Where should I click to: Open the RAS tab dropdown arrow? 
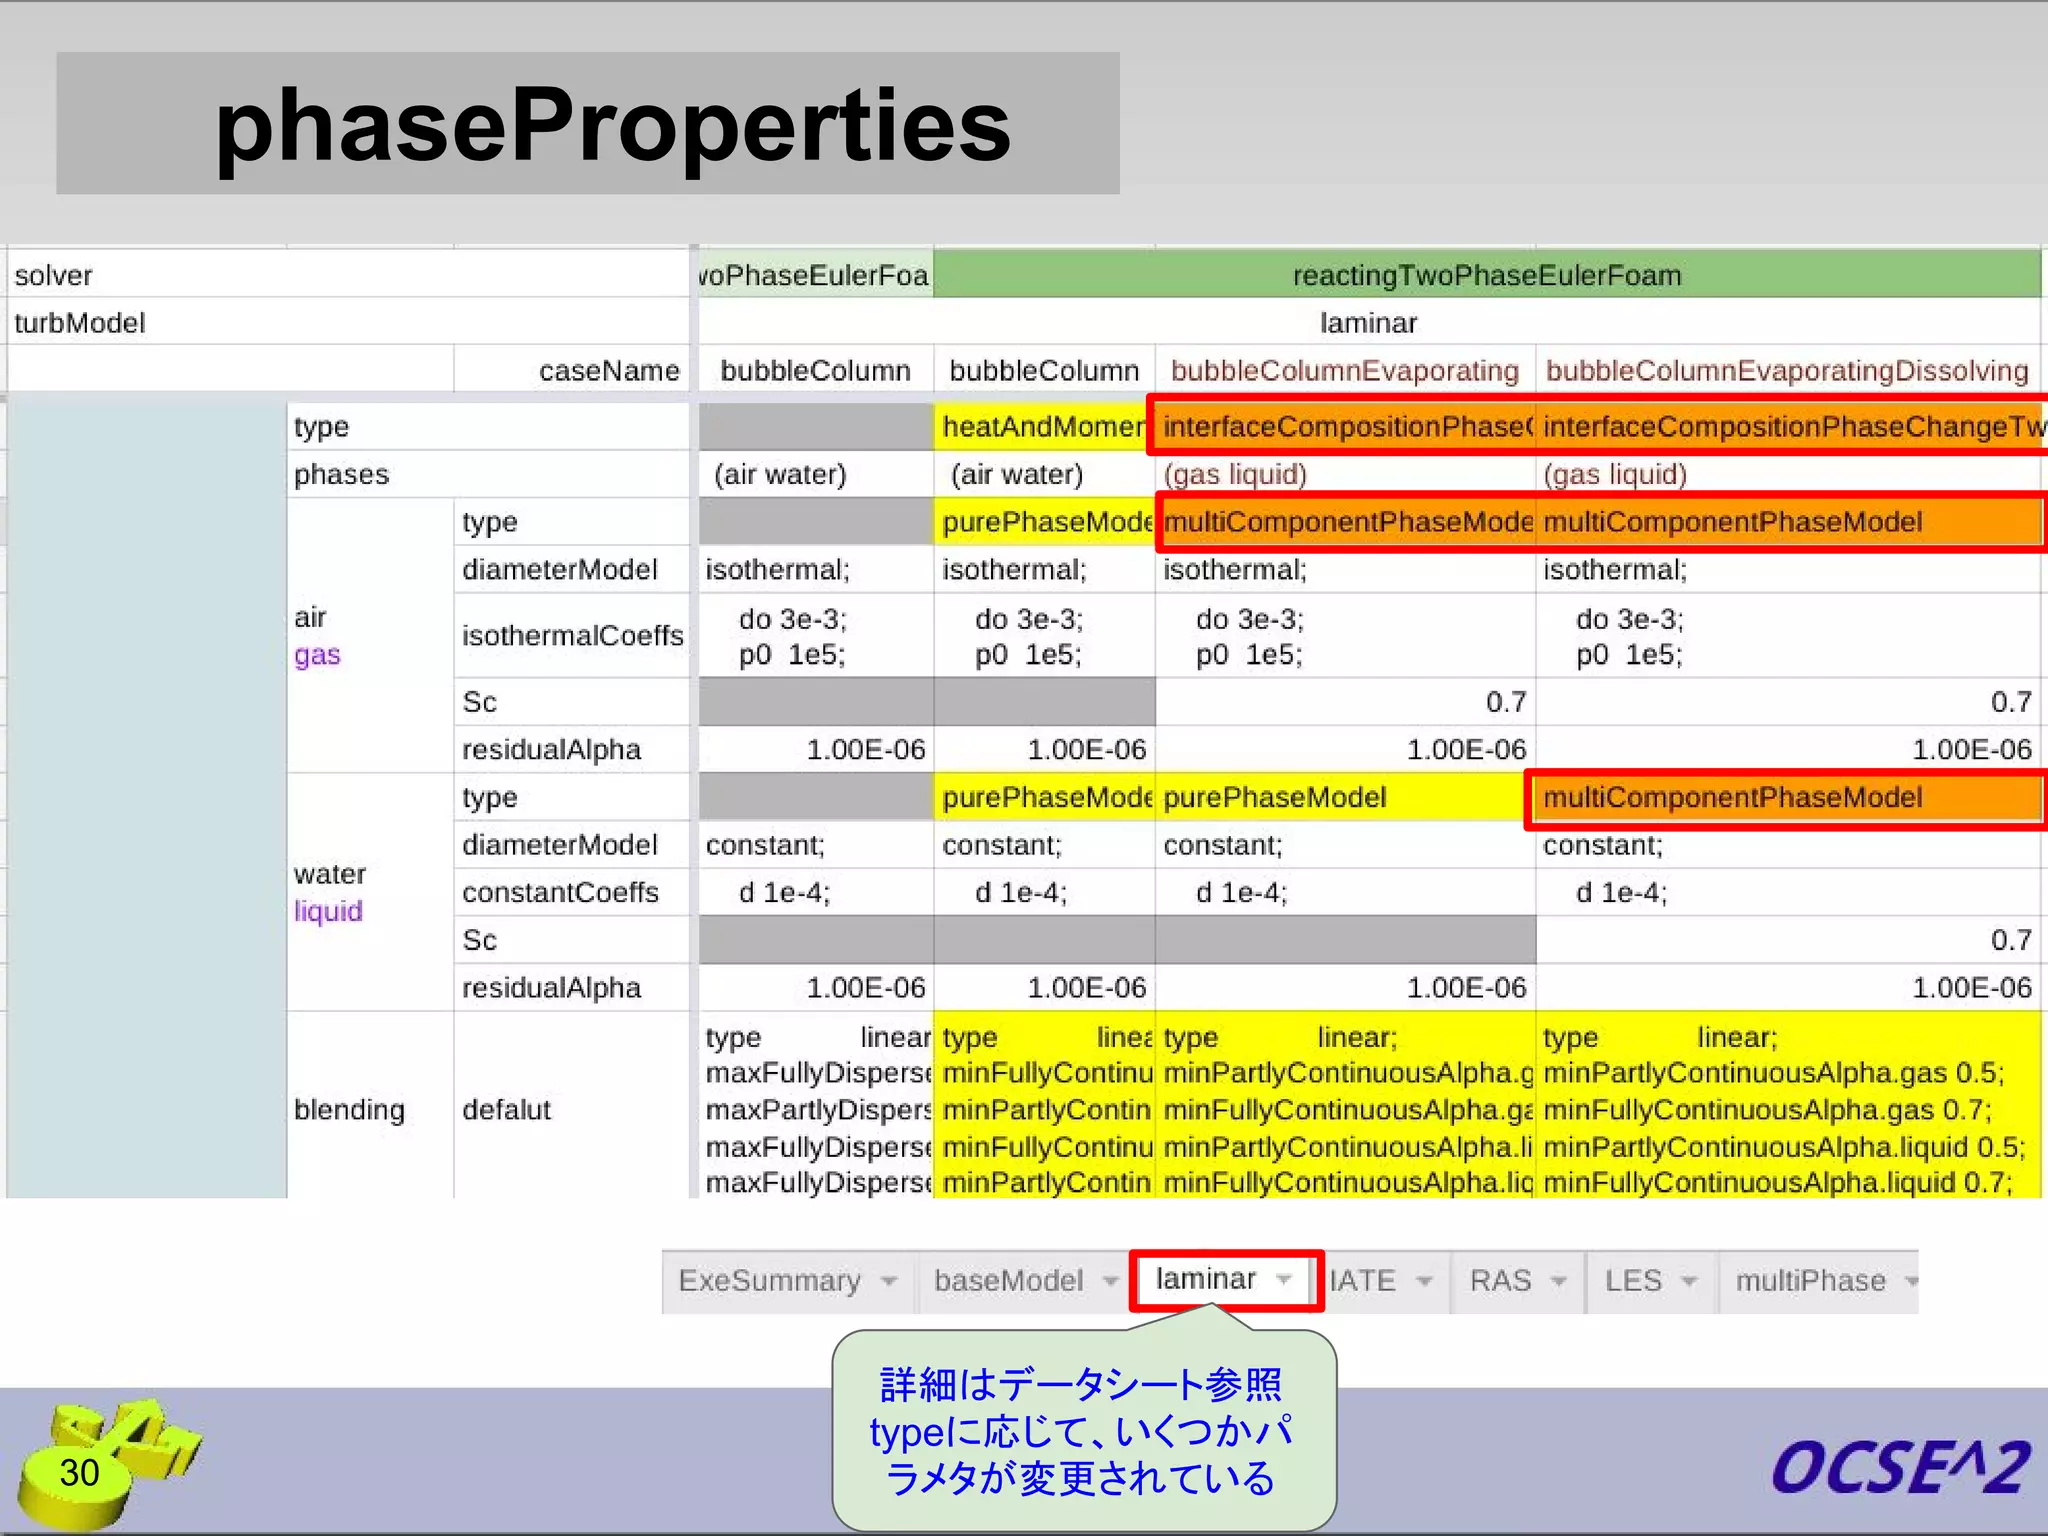click(x=1558, y=1281)
